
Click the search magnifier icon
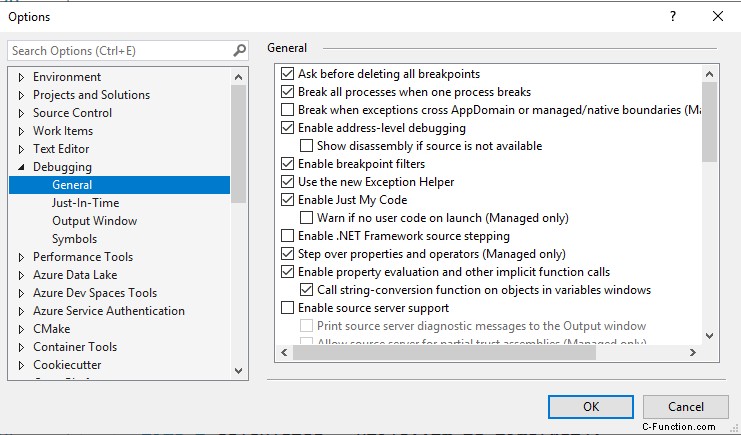[239, 50]
